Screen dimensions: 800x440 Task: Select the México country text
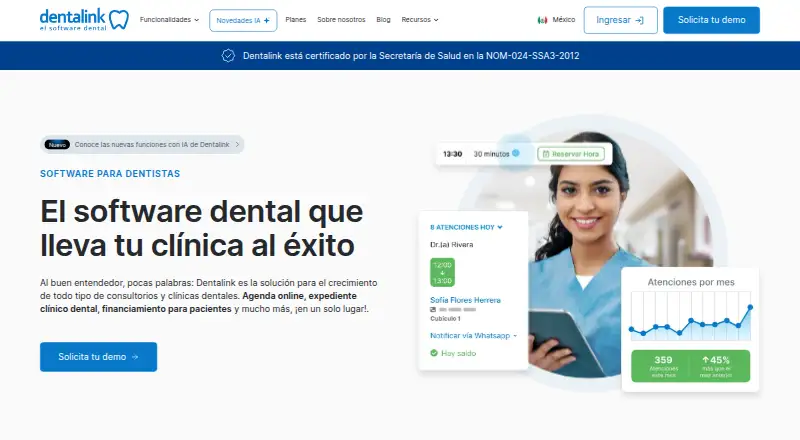(563, 20)
